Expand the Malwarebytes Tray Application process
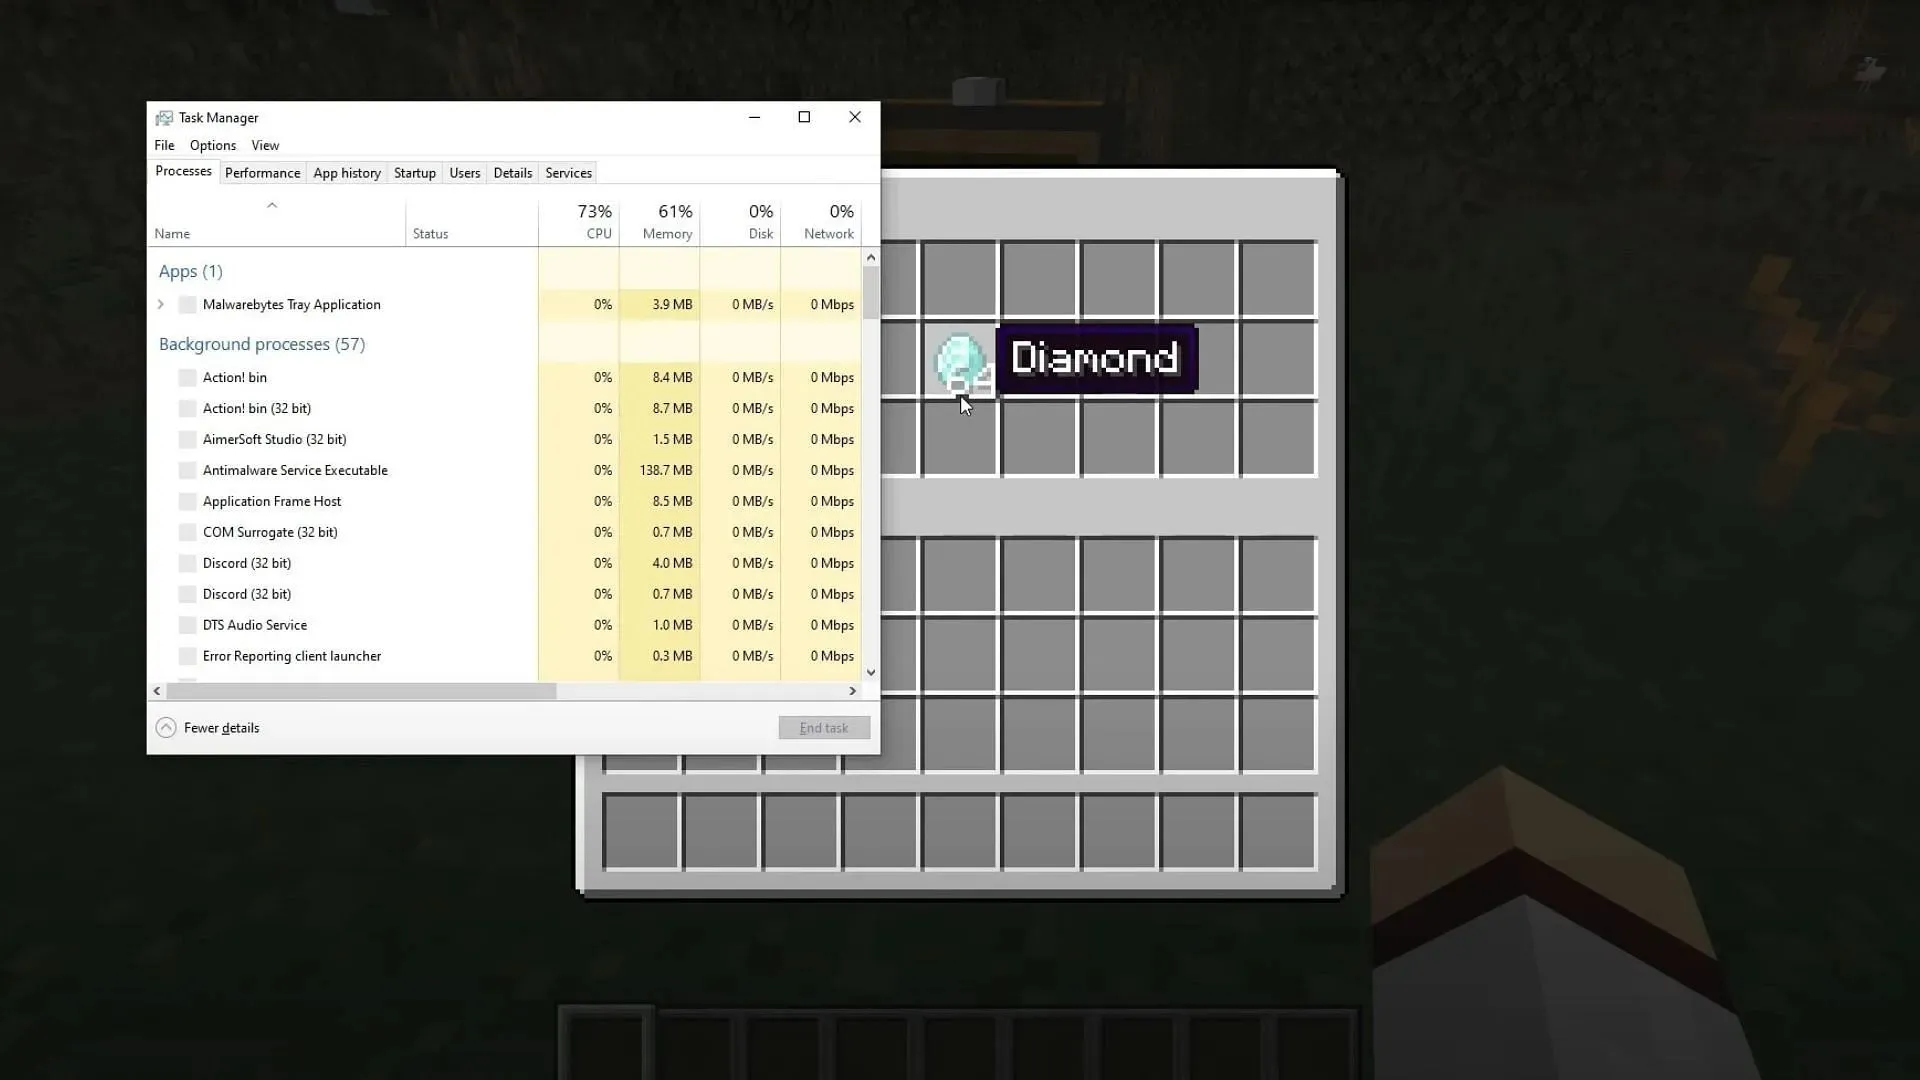 (160, 303)
